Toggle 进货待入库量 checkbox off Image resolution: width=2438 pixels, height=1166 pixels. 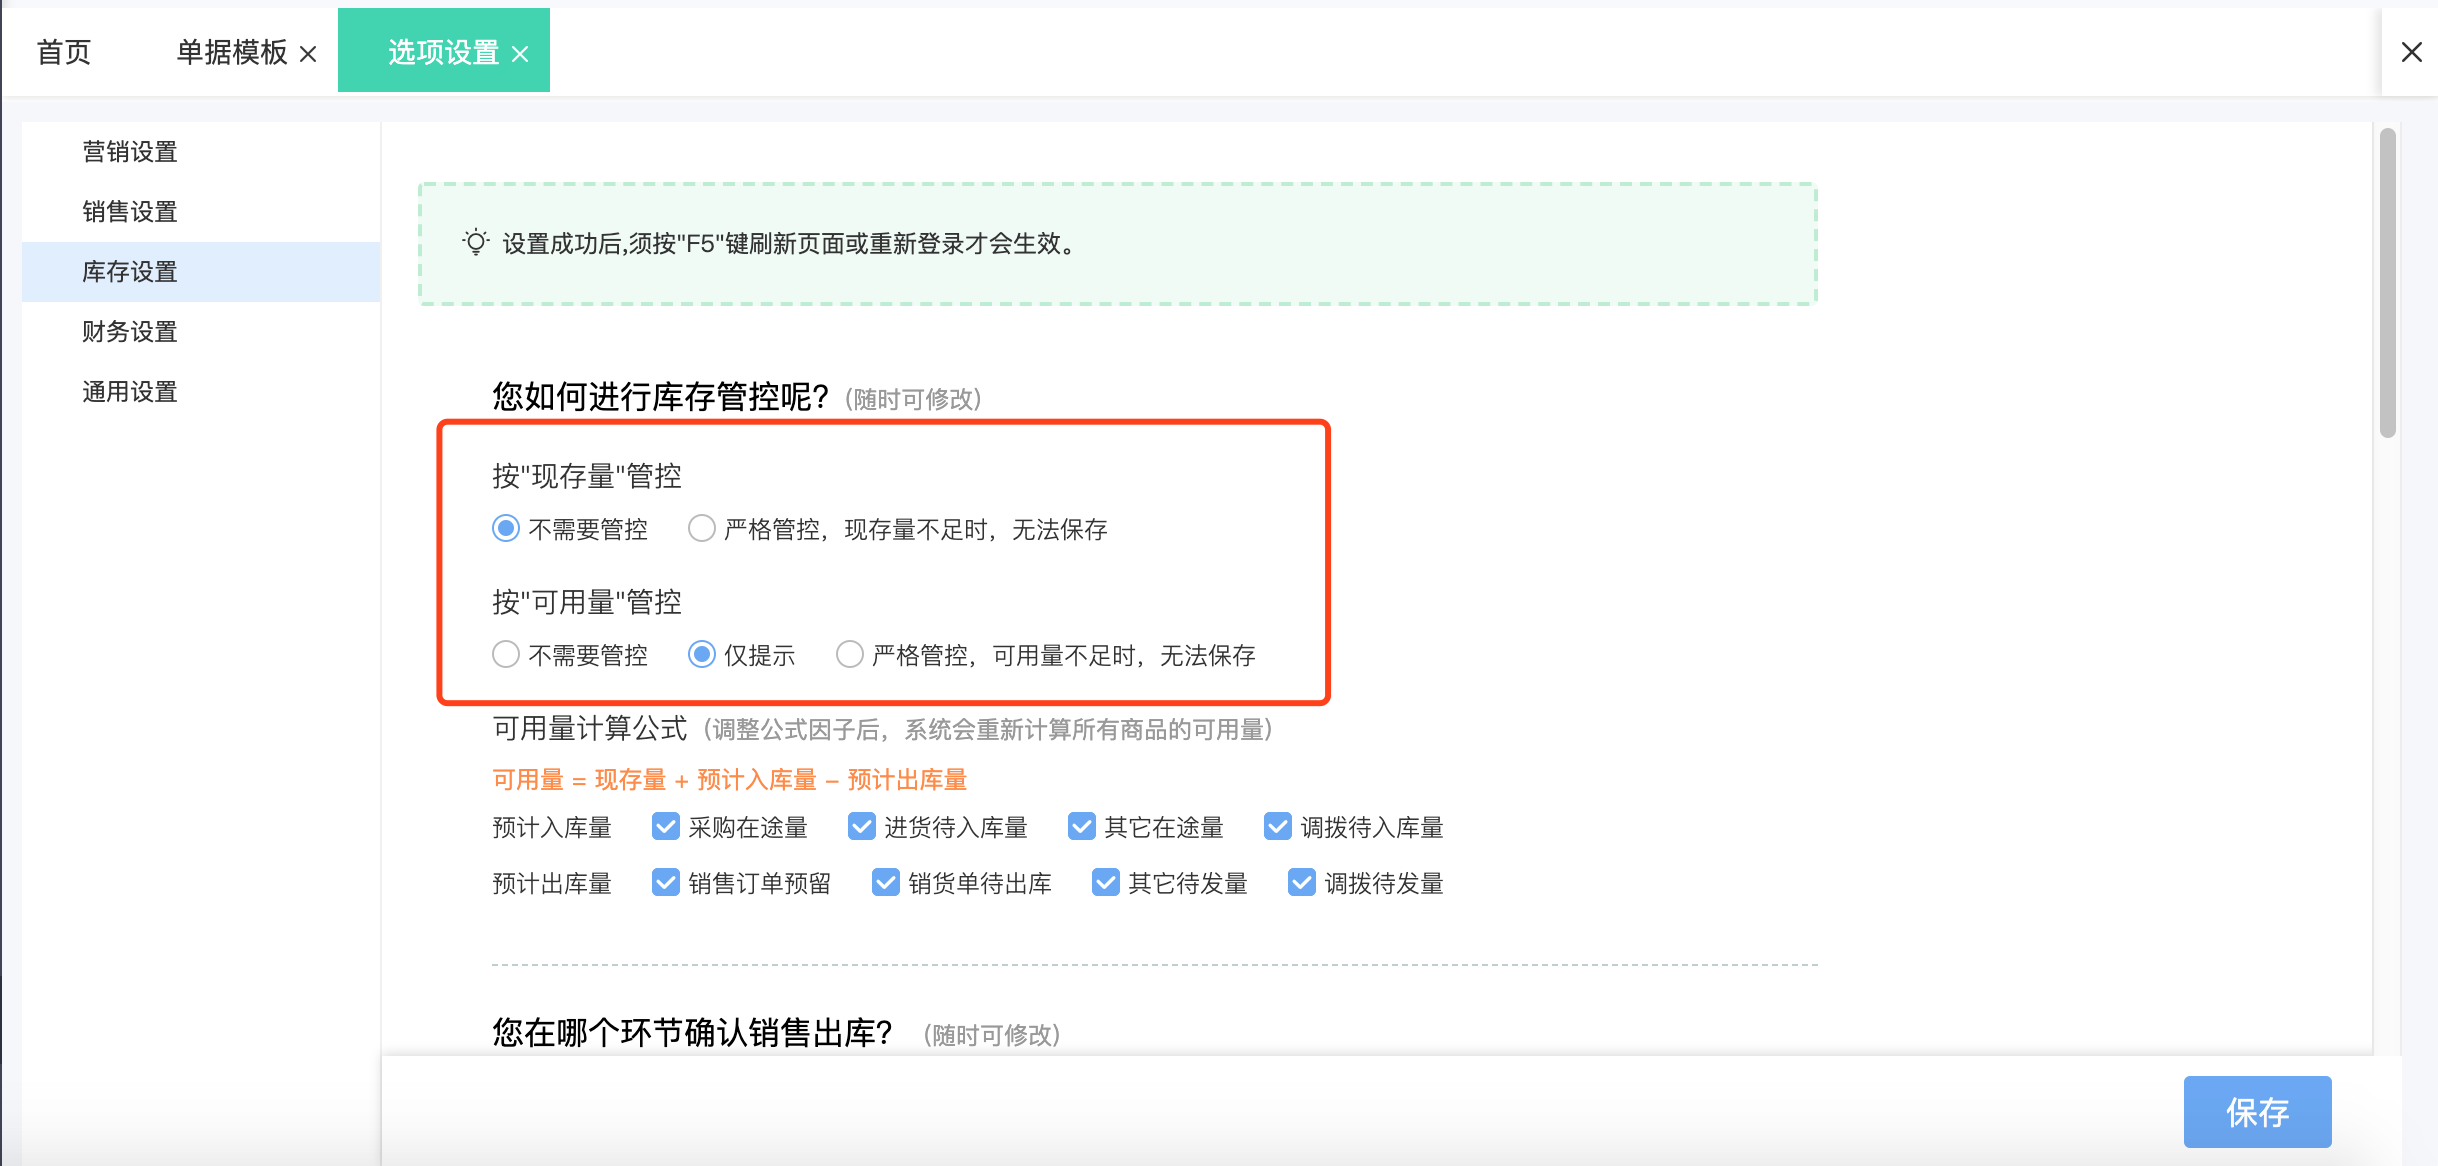tap(860, 827)
